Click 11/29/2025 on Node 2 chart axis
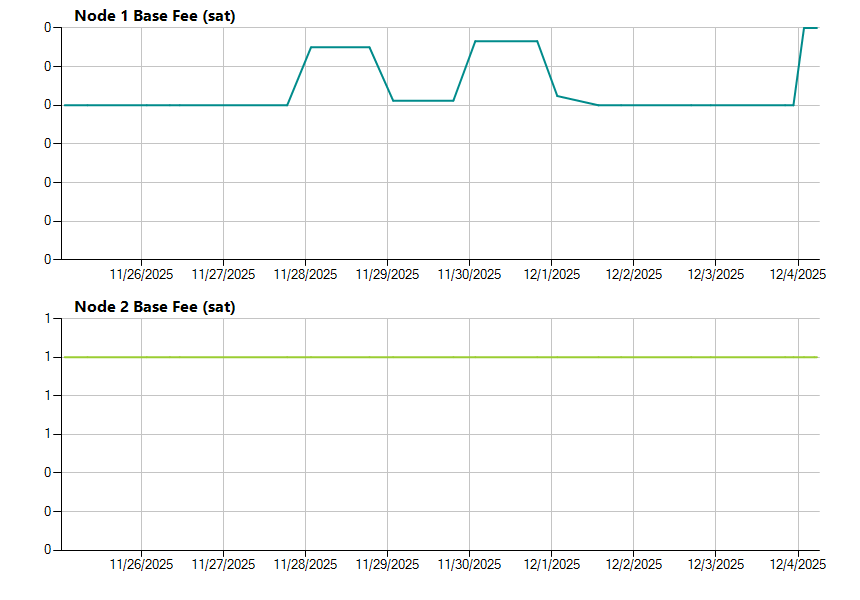 pyautogui.click(x=387, y=565)
